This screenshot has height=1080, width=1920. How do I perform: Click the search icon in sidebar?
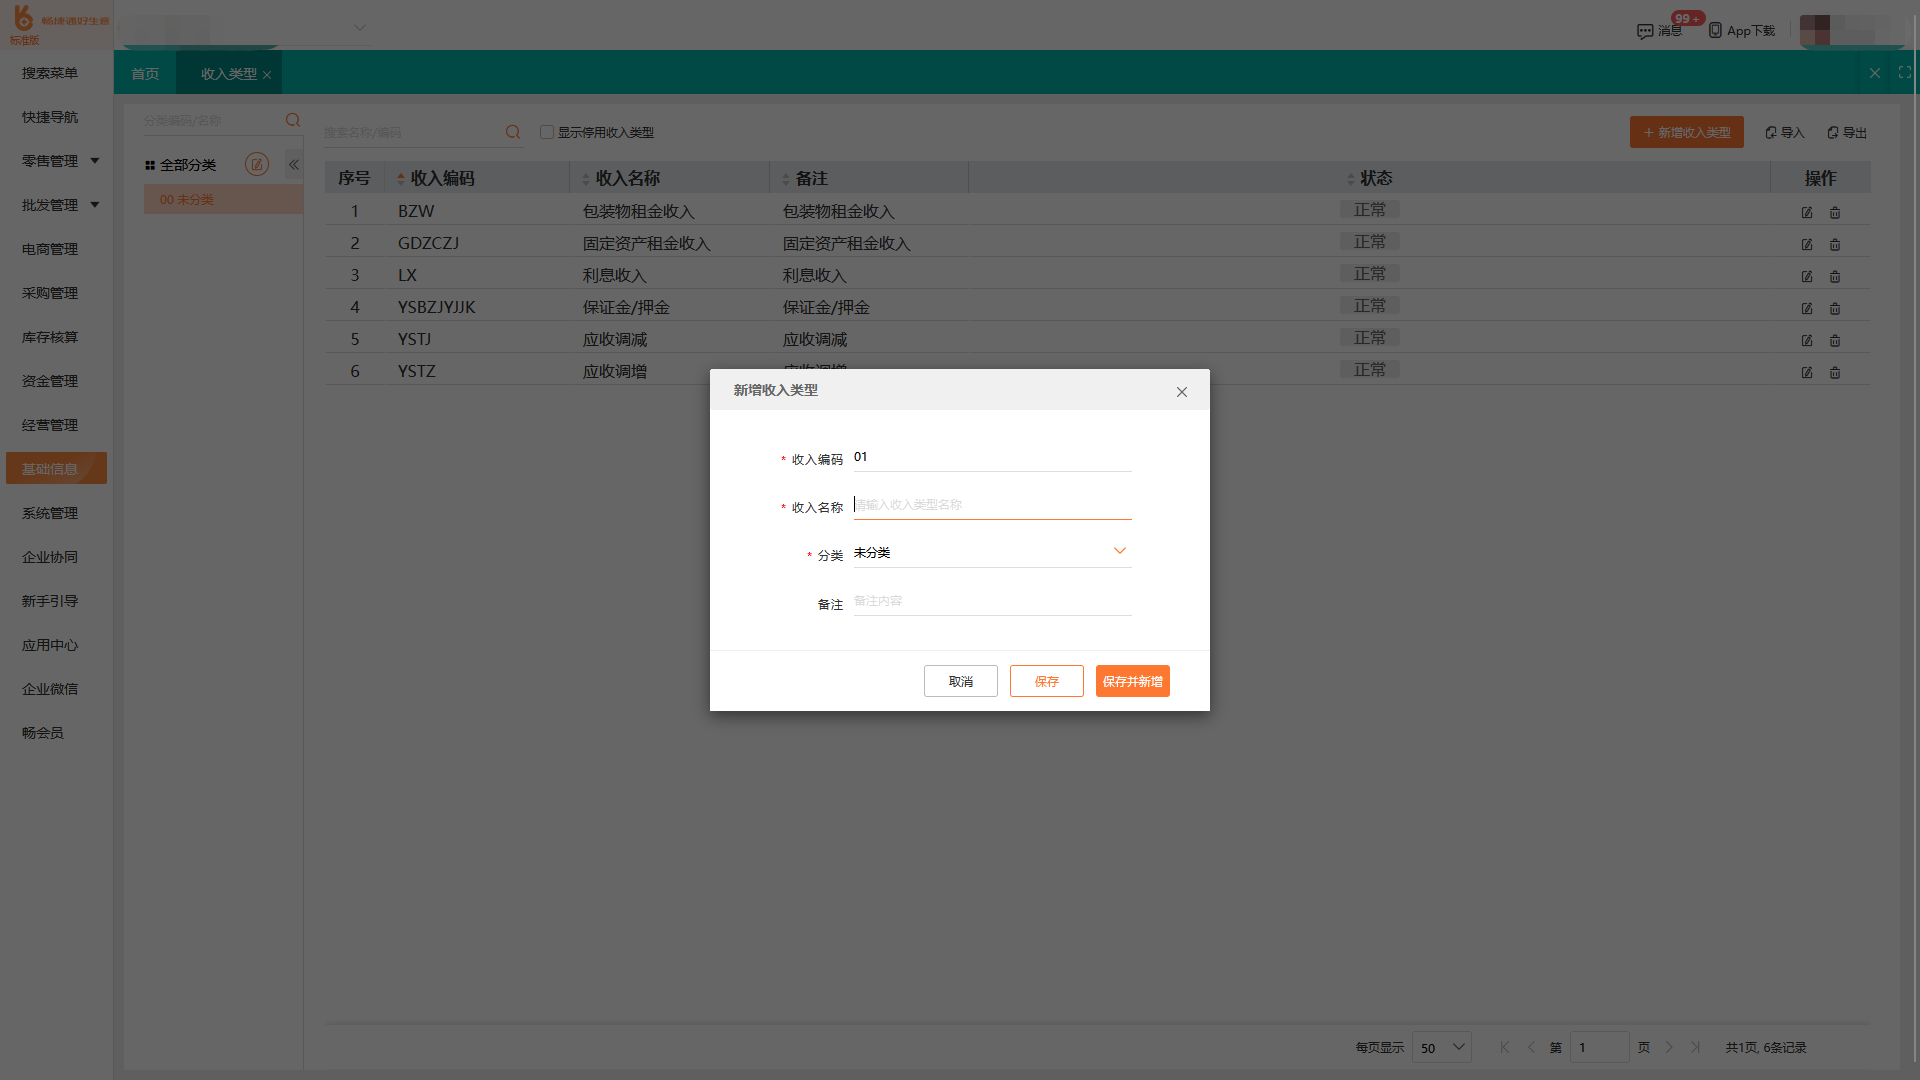[293, 120]
